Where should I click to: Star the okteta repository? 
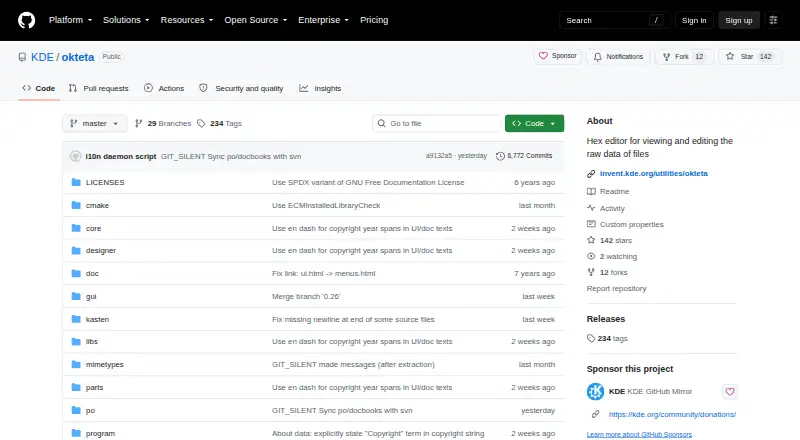point(749,57)
